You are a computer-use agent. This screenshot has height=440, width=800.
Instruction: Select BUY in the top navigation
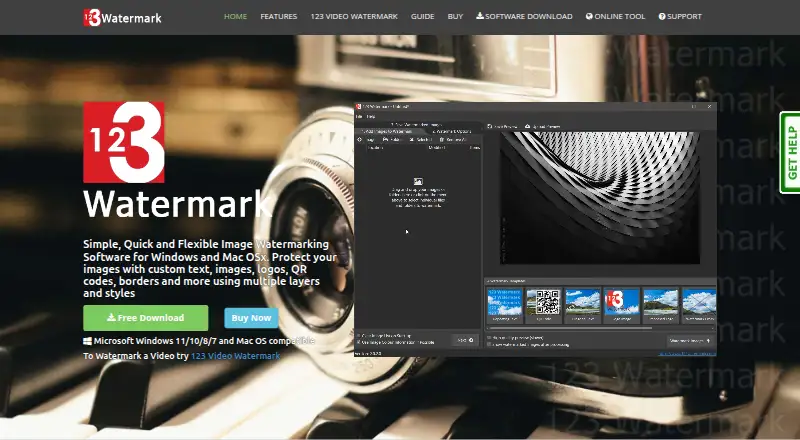pos(455,16)
